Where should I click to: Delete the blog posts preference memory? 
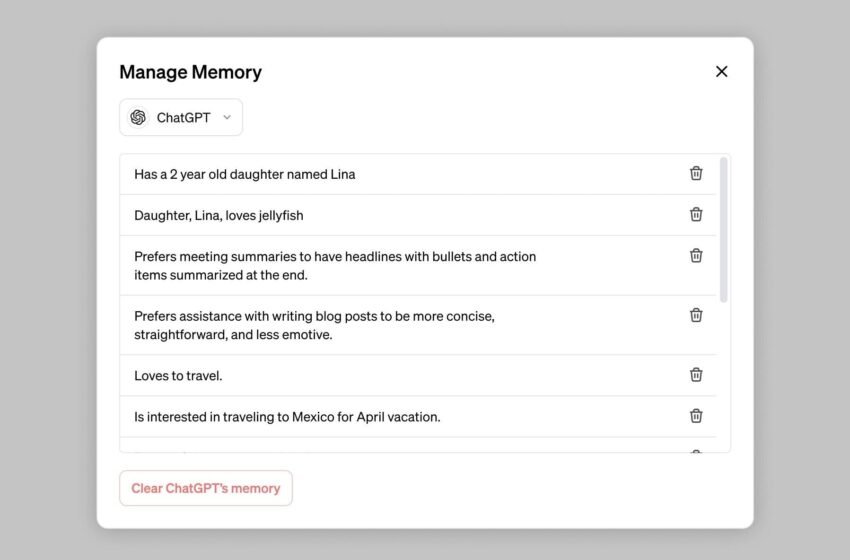[696, 315]
